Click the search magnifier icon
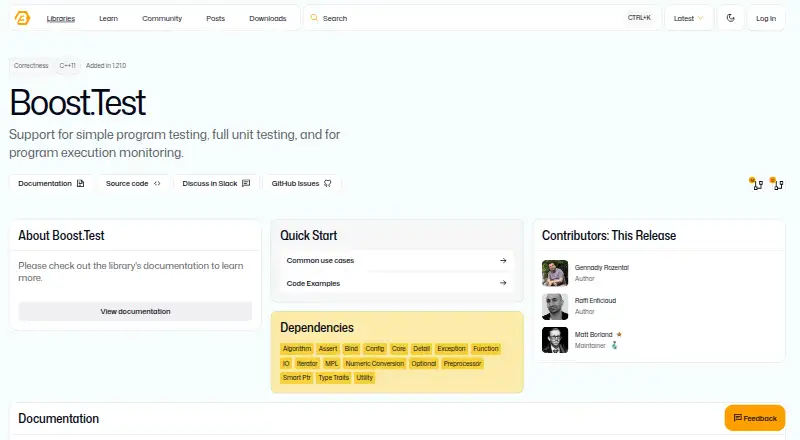 [x=314, y=18]
